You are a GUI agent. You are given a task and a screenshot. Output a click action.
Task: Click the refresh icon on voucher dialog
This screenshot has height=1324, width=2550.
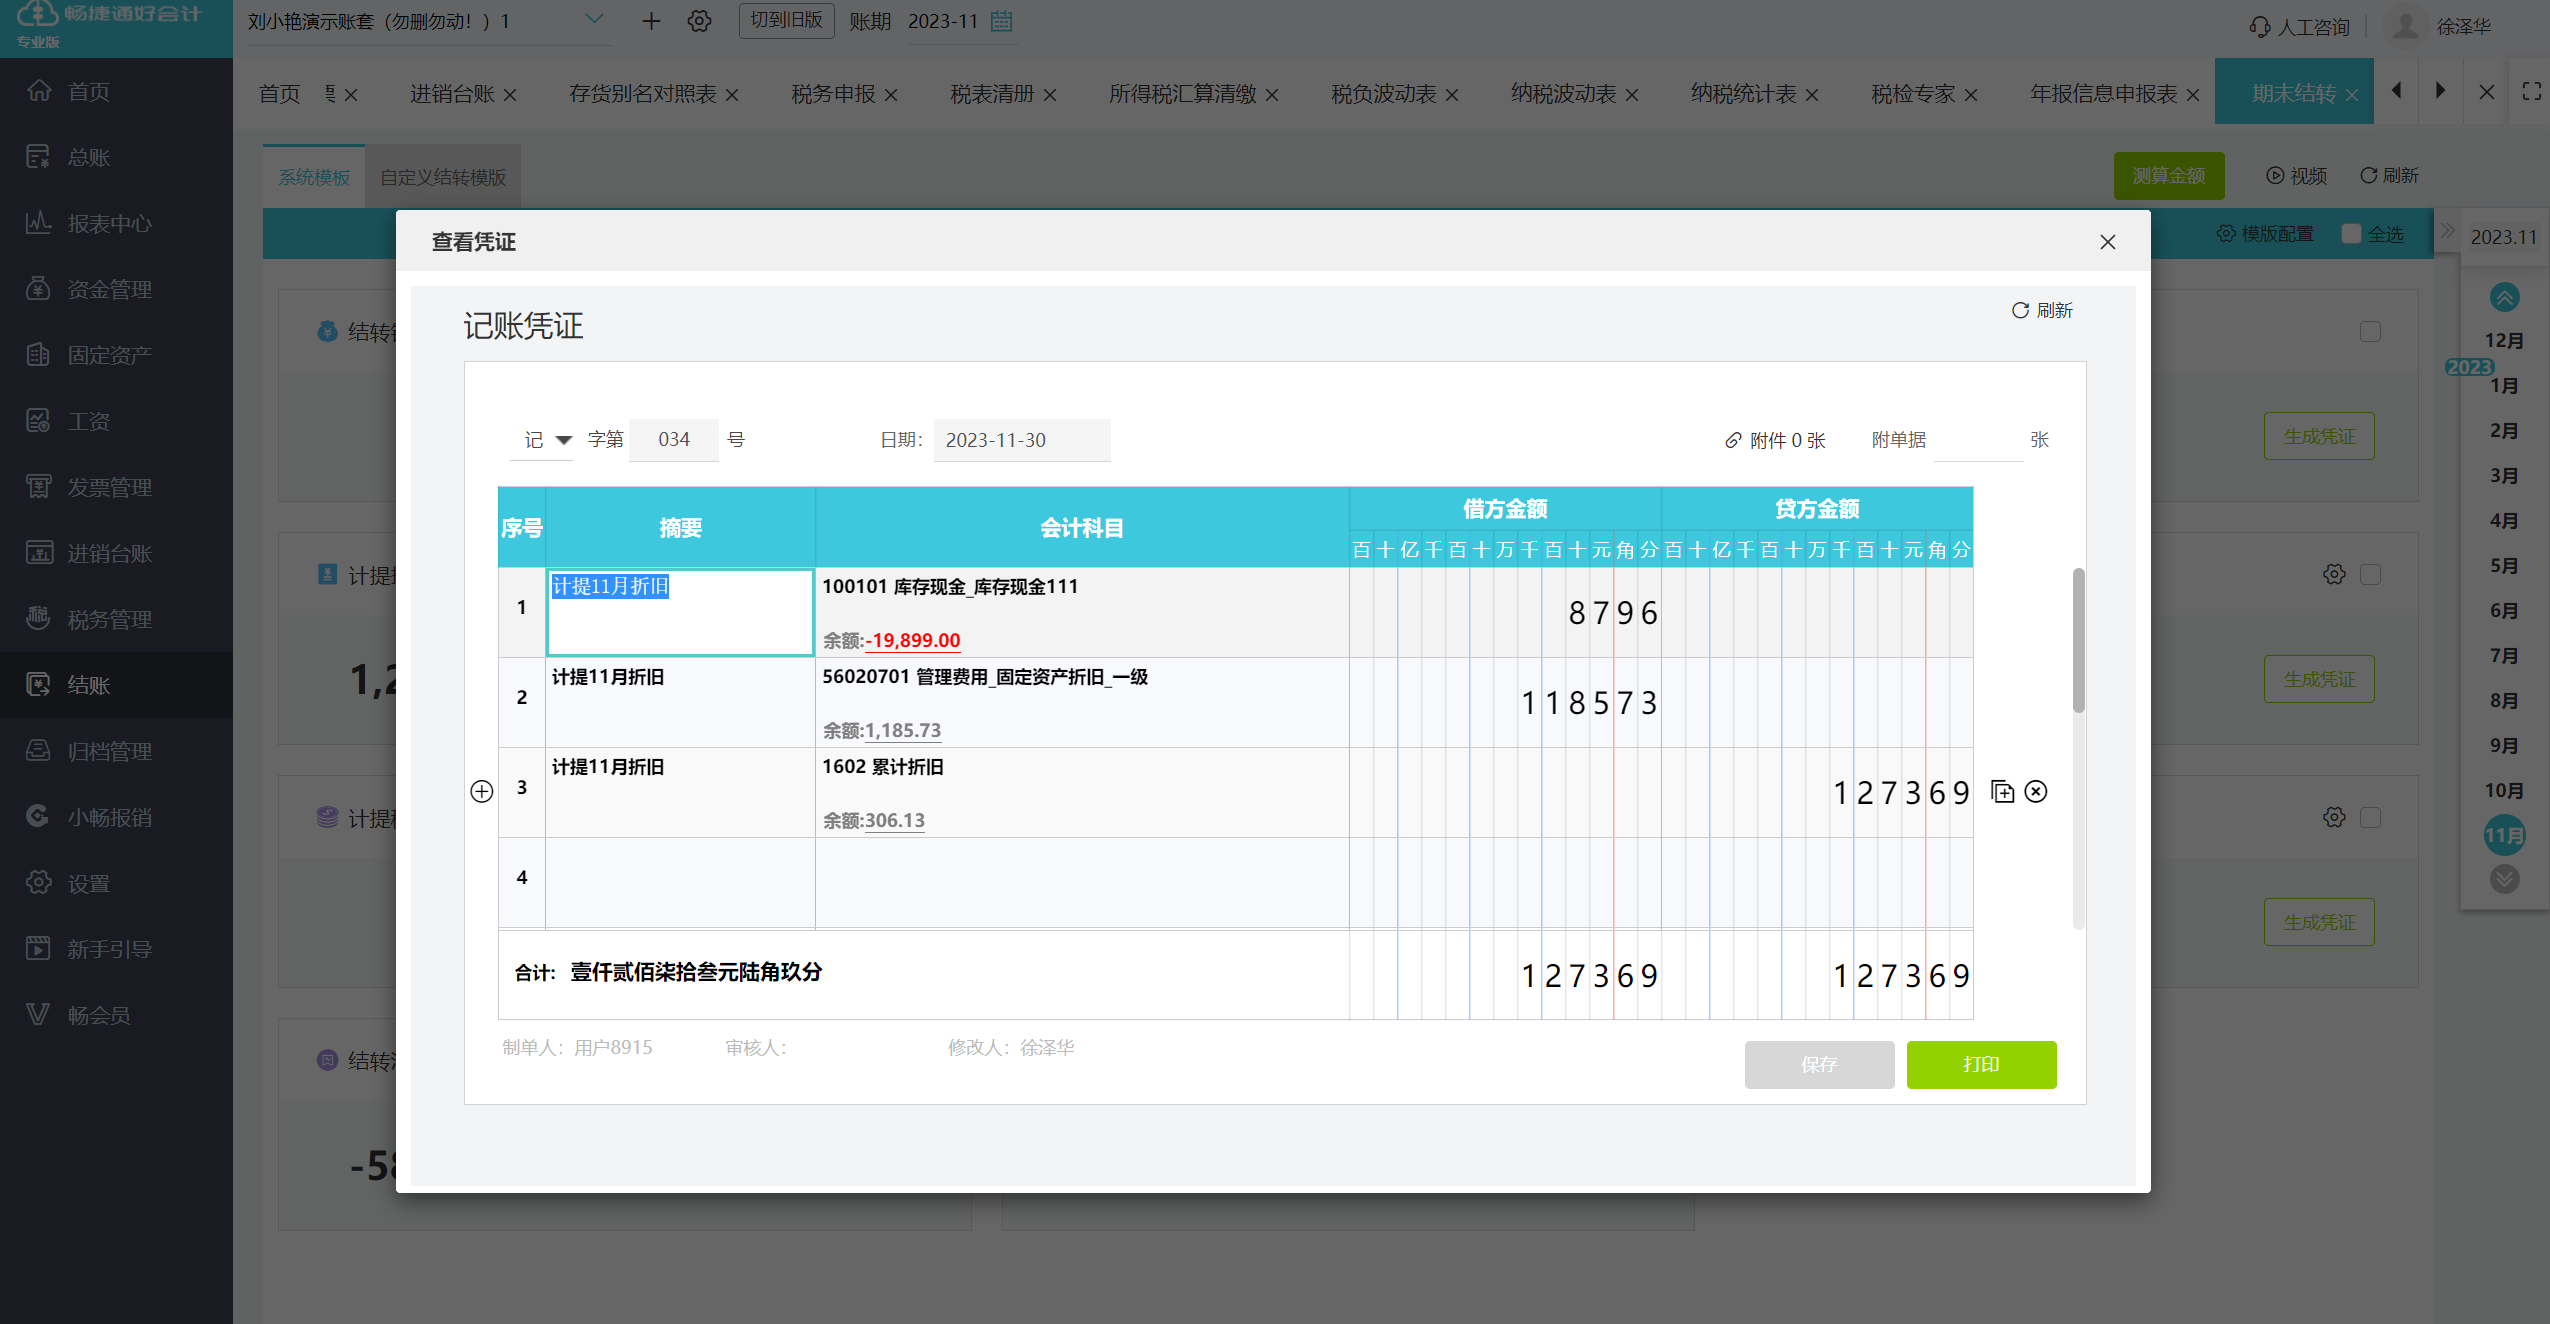(2019, 310)
